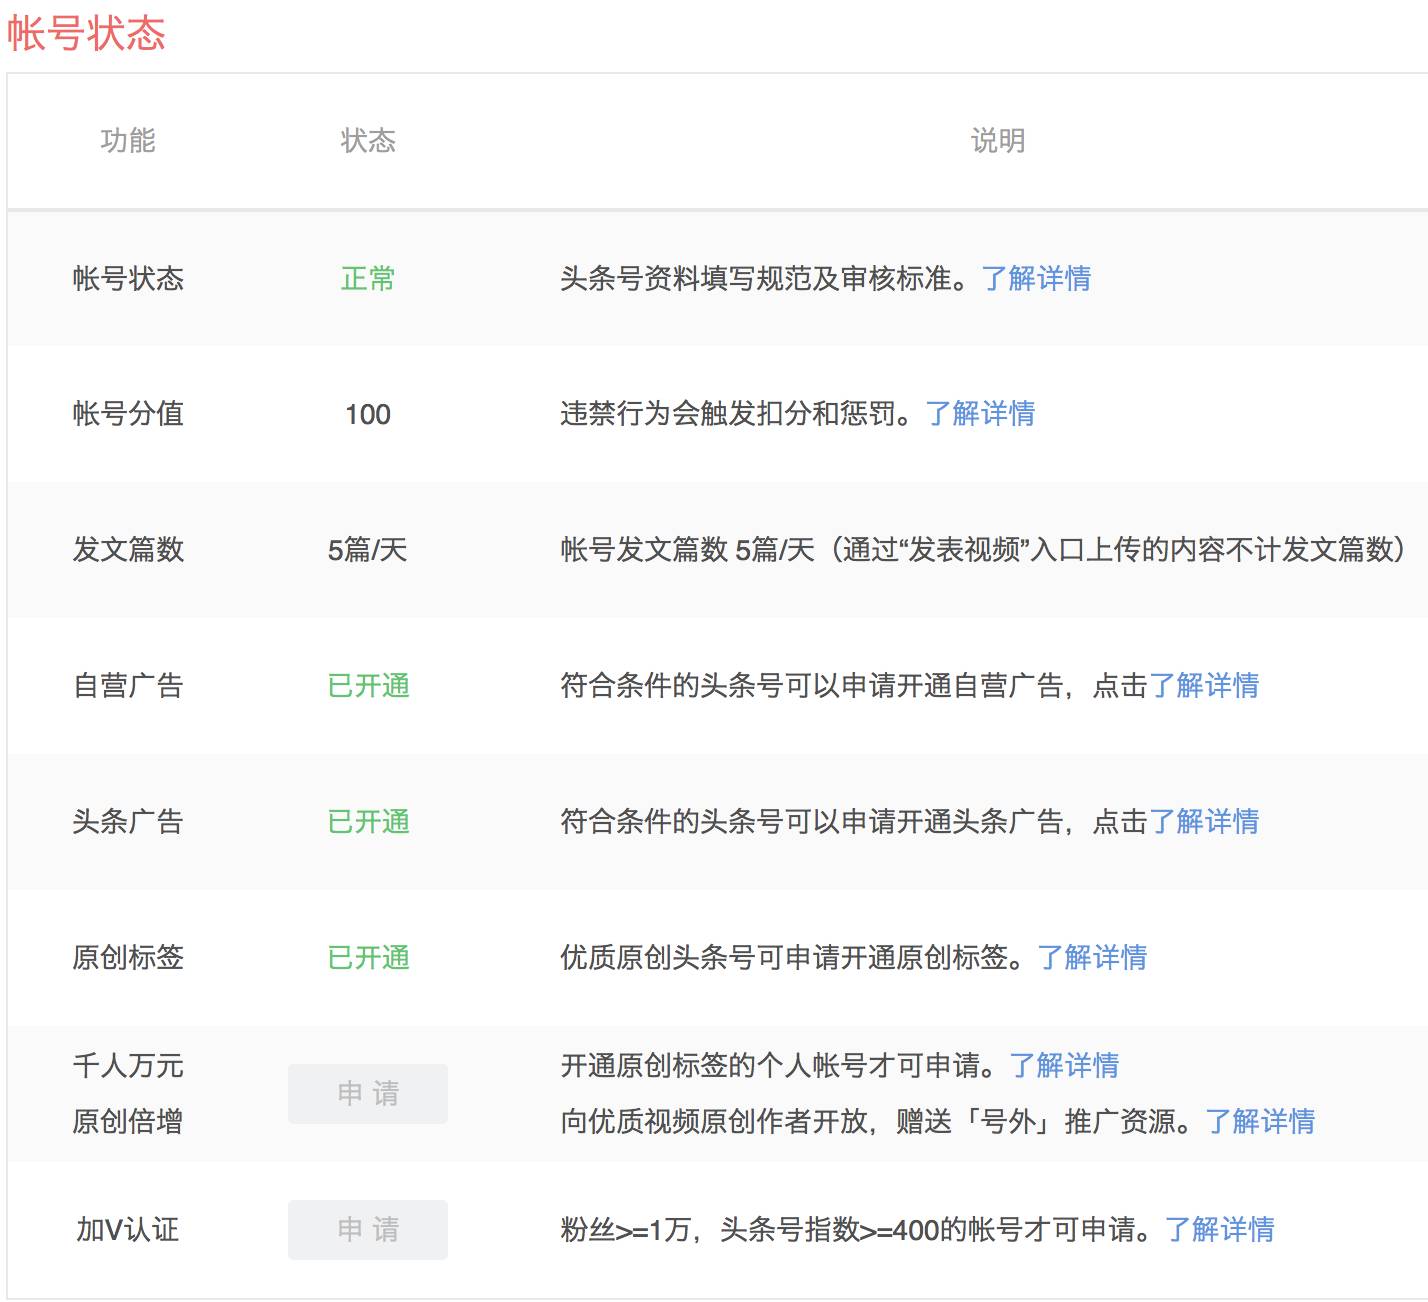Select the 状态 column header

(x=367, y=141)
